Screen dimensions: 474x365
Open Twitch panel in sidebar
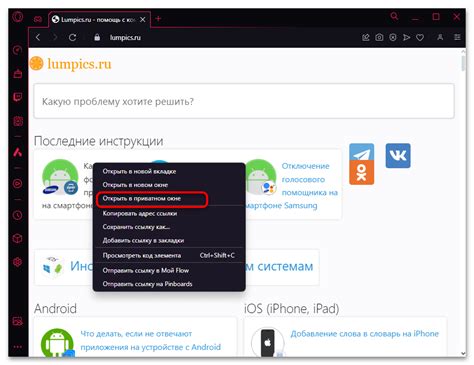tap(18, 97)
